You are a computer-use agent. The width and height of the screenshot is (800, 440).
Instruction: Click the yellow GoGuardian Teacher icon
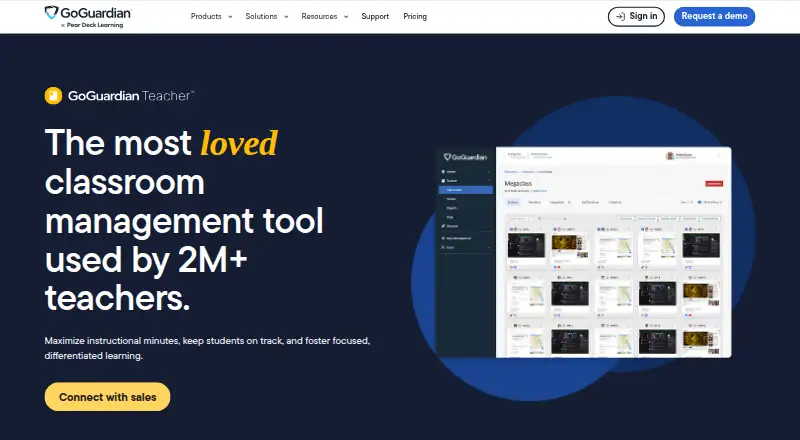[x=53, y=95]
